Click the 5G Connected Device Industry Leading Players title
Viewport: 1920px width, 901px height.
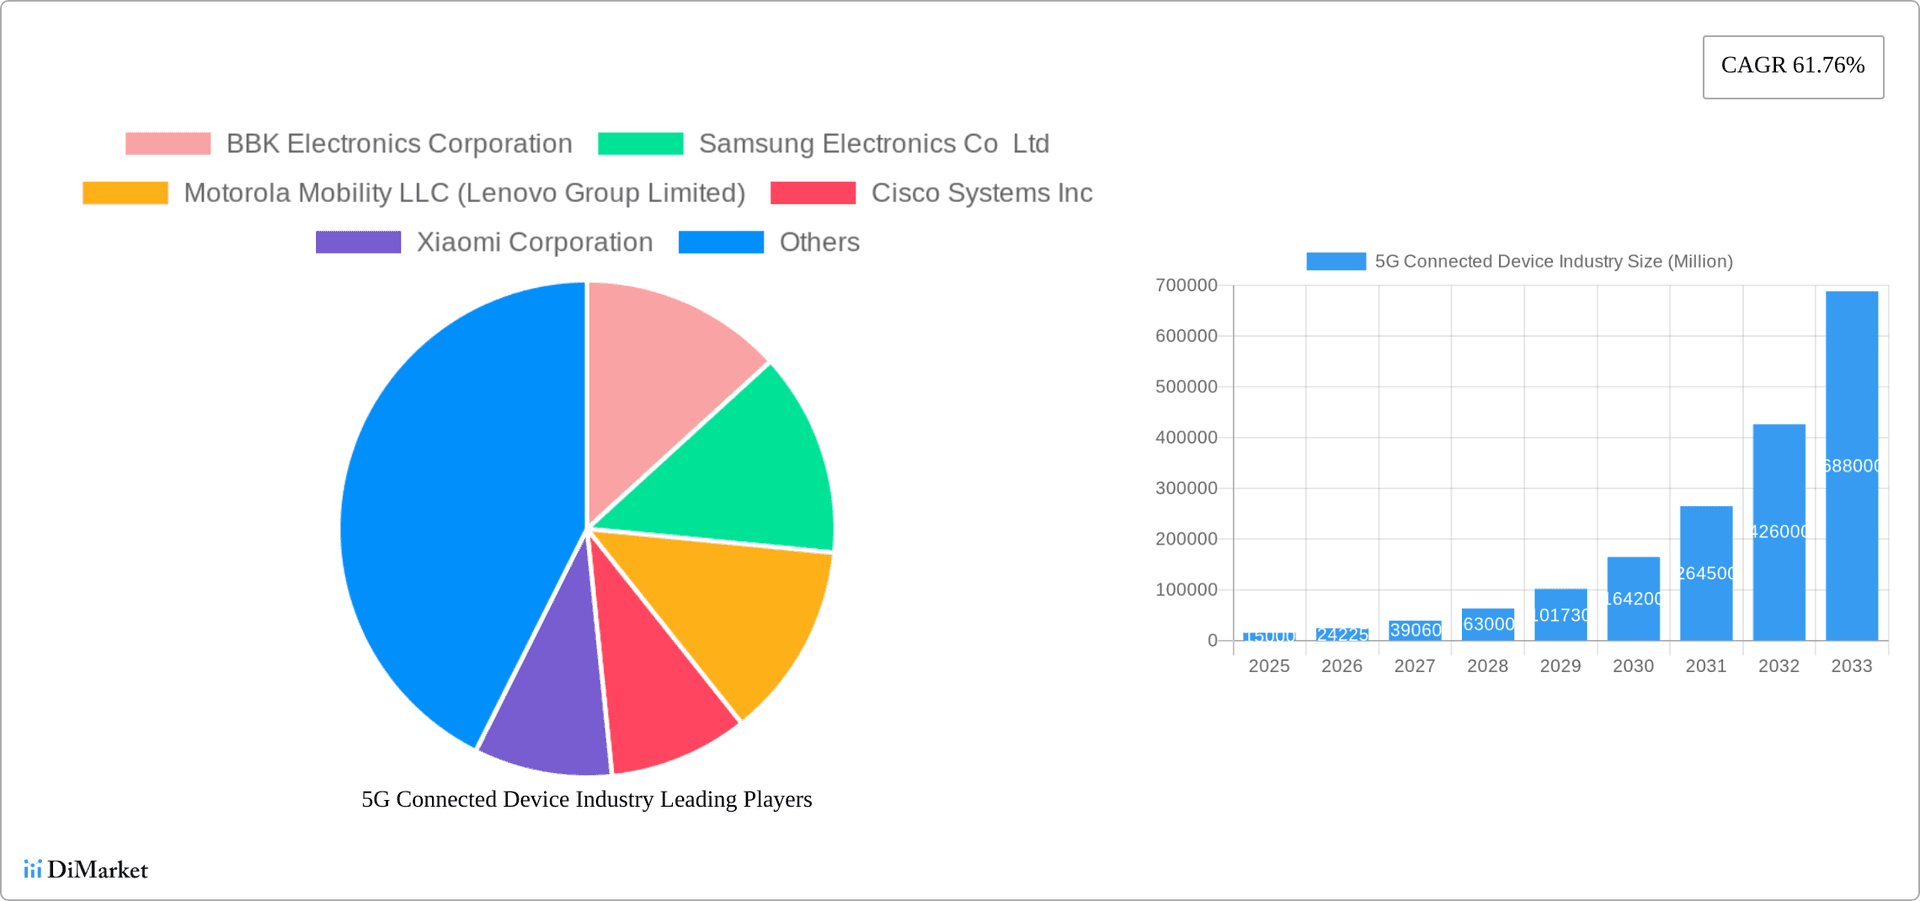pos(586,799)
